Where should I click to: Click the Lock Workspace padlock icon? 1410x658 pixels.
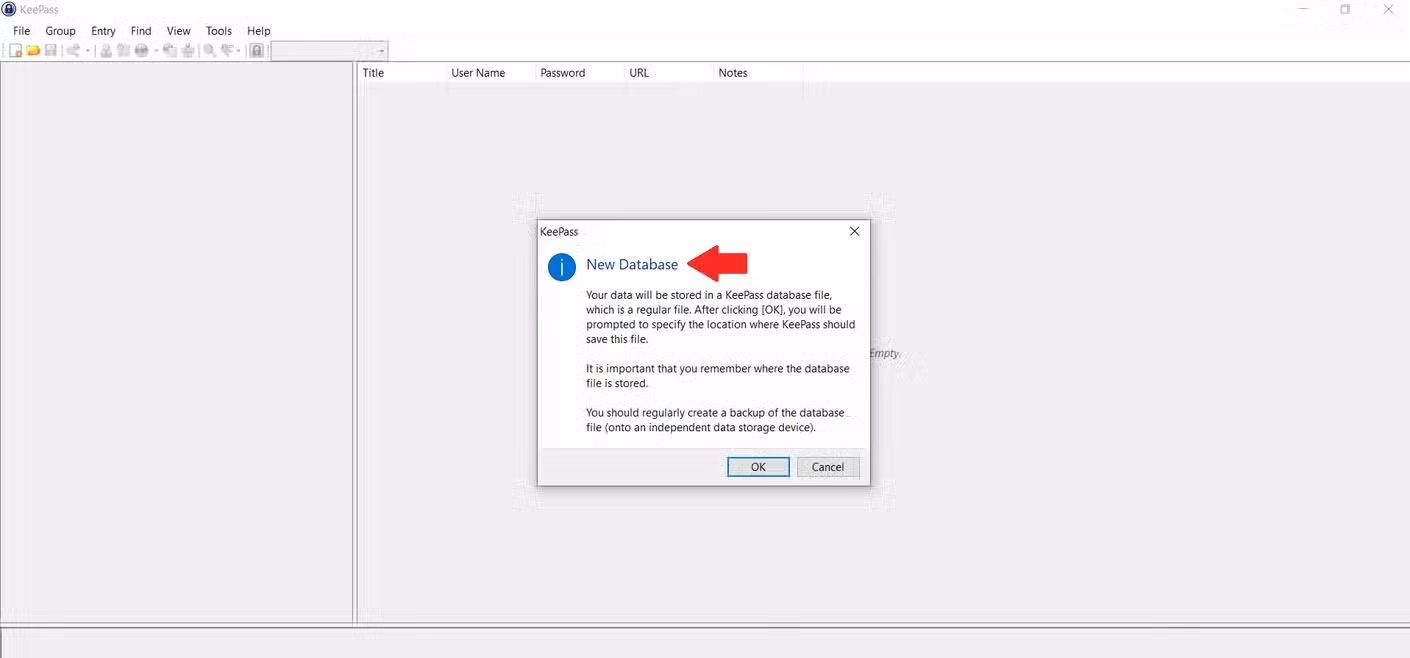click(257, 50)
